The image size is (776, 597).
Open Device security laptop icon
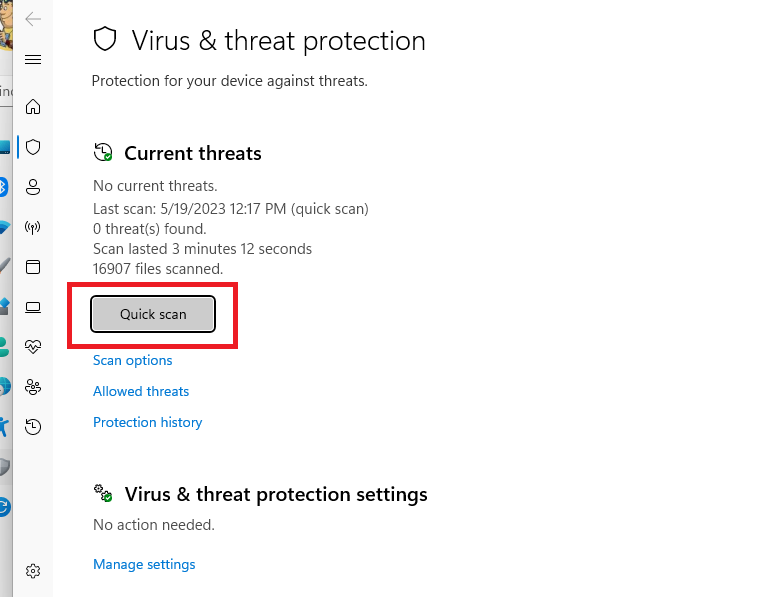(x=33, y=307)
